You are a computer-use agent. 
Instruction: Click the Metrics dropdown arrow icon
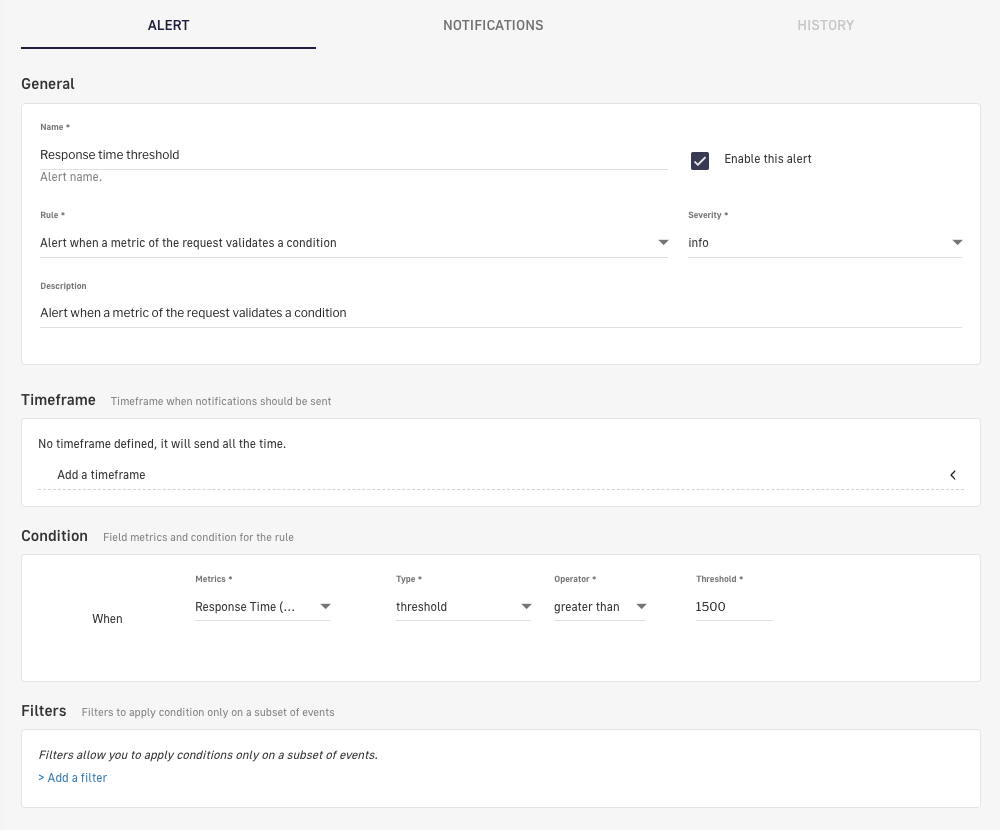(325, 607)
